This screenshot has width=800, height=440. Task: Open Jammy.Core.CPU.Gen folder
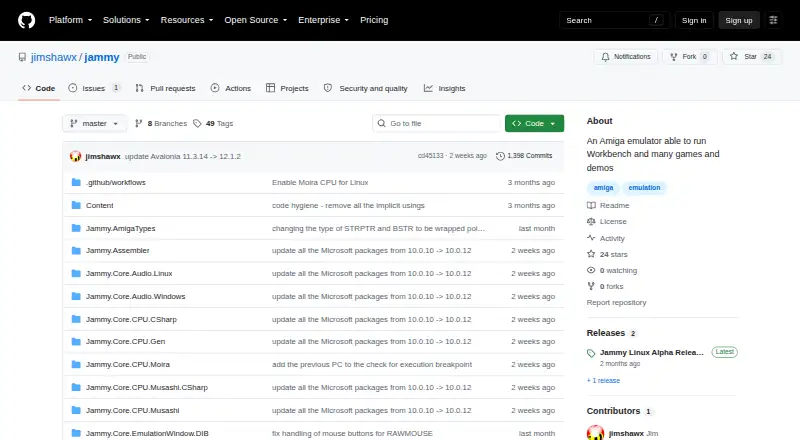pos(126,341)
